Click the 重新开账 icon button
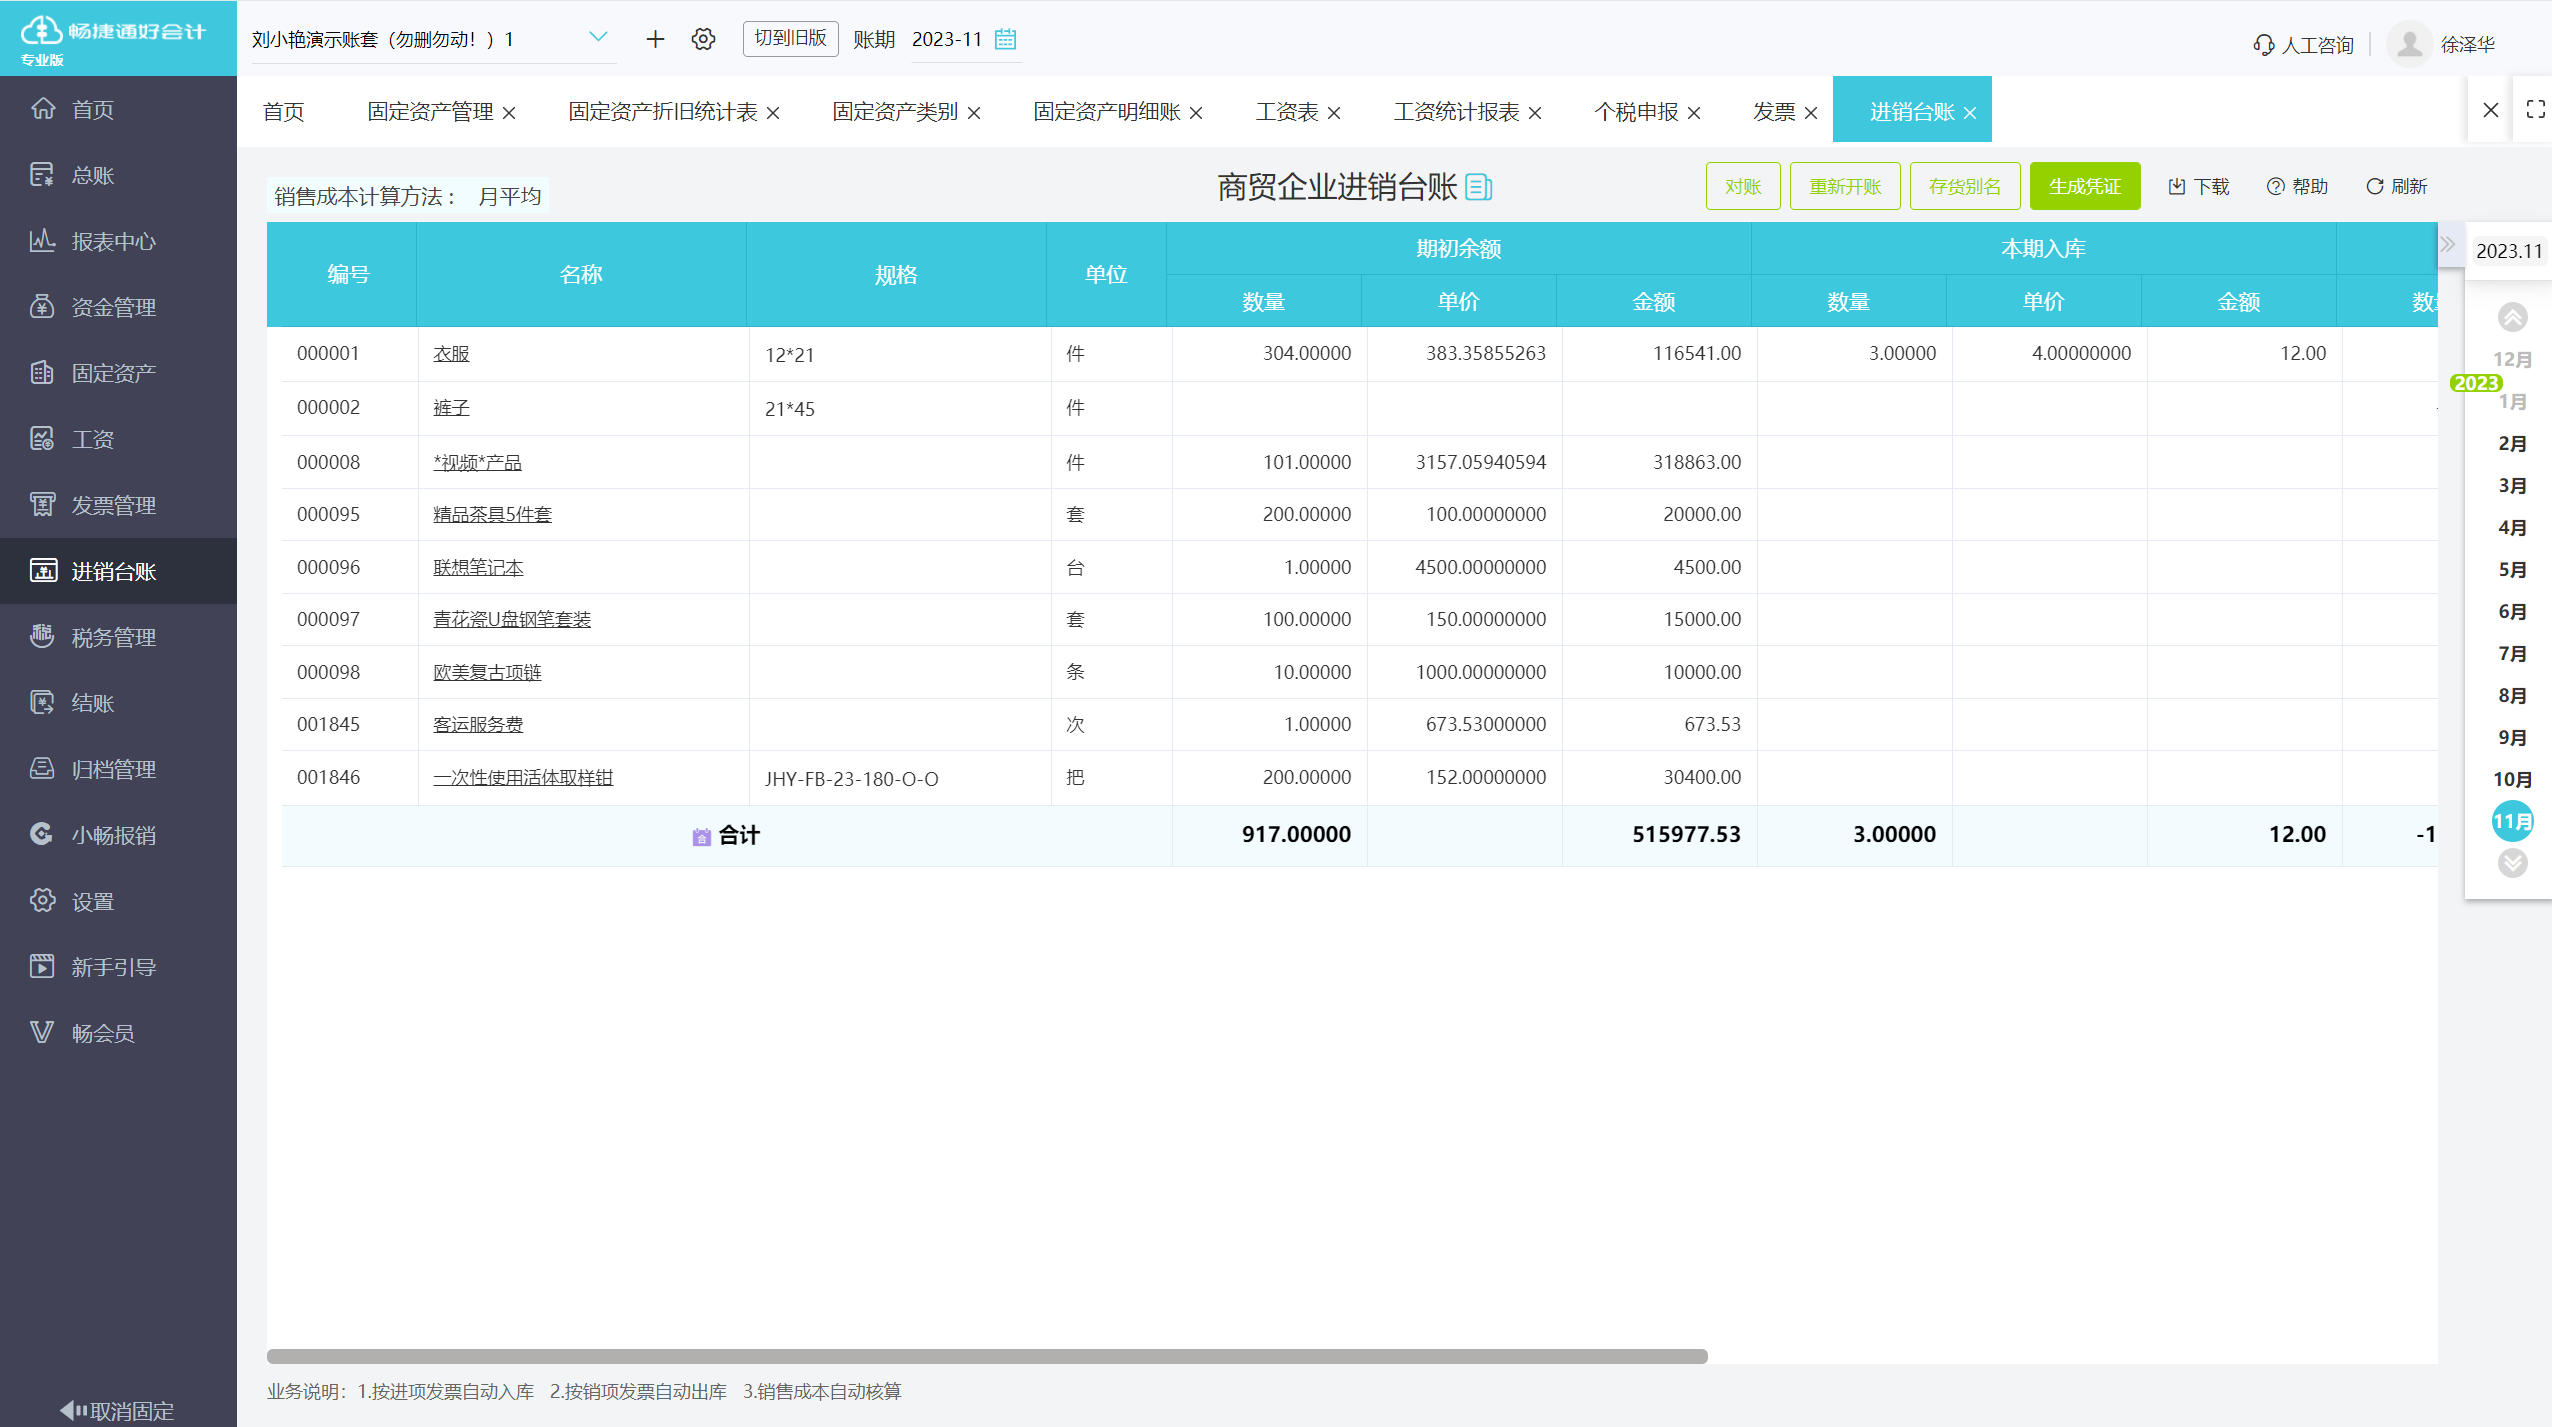Screen dimensions: 2552x1427 [x=1844, y=186]
